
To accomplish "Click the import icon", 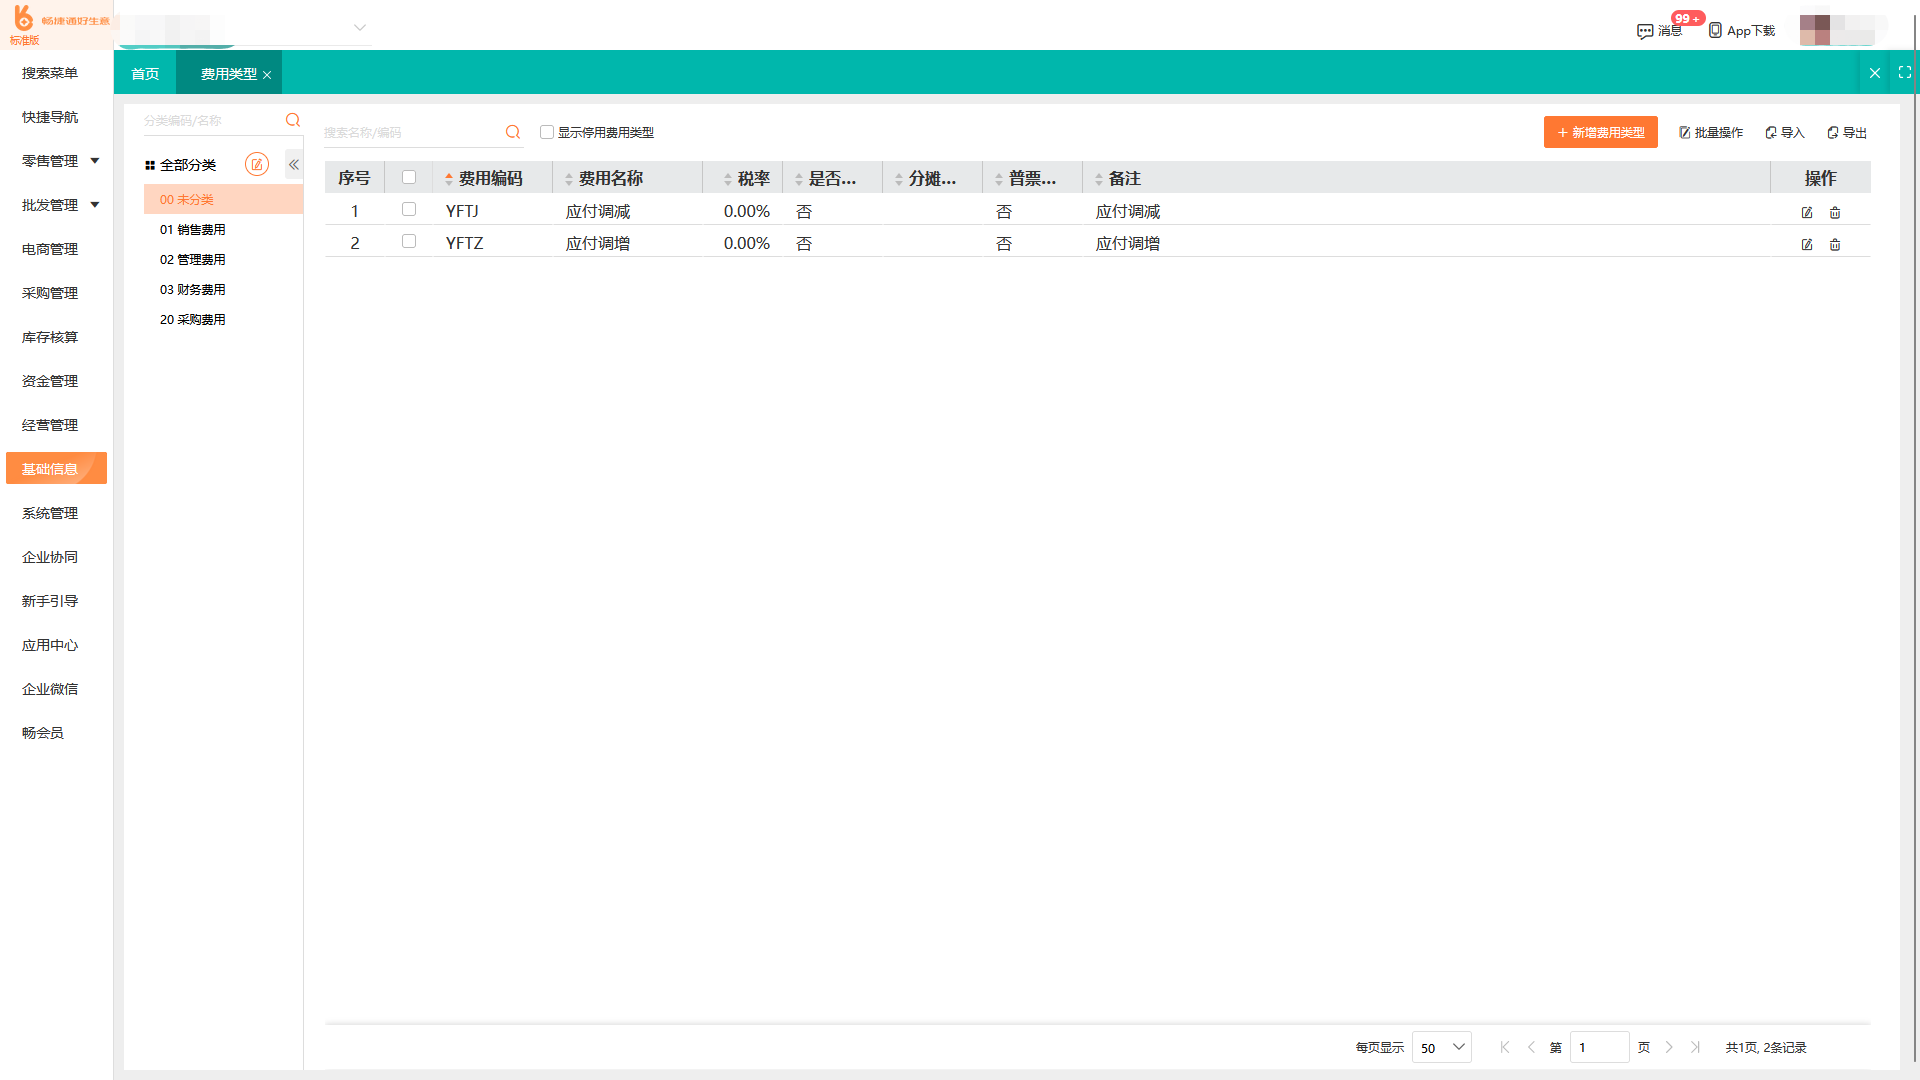I will pyautogui.click(x=1787, y=132).
